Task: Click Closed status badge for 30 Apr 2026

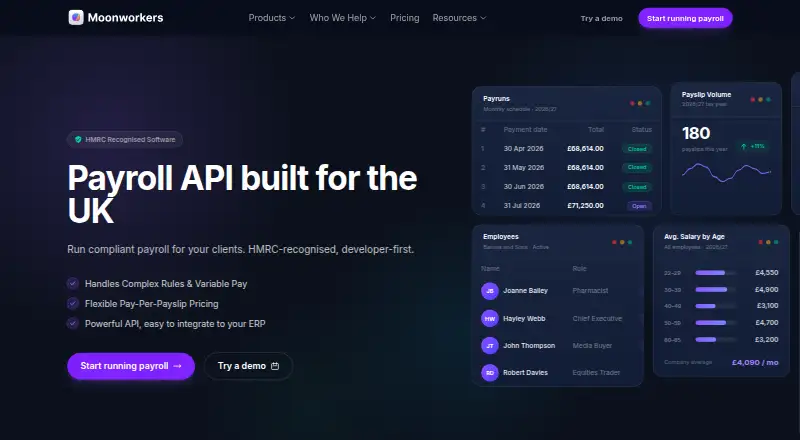Action: (x=637, y=149)
